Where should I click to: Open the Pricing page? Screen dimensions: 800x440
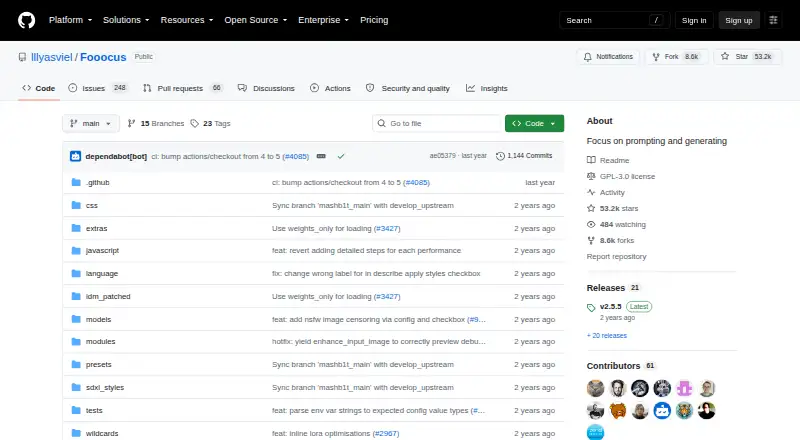click(x=374, y=20)
